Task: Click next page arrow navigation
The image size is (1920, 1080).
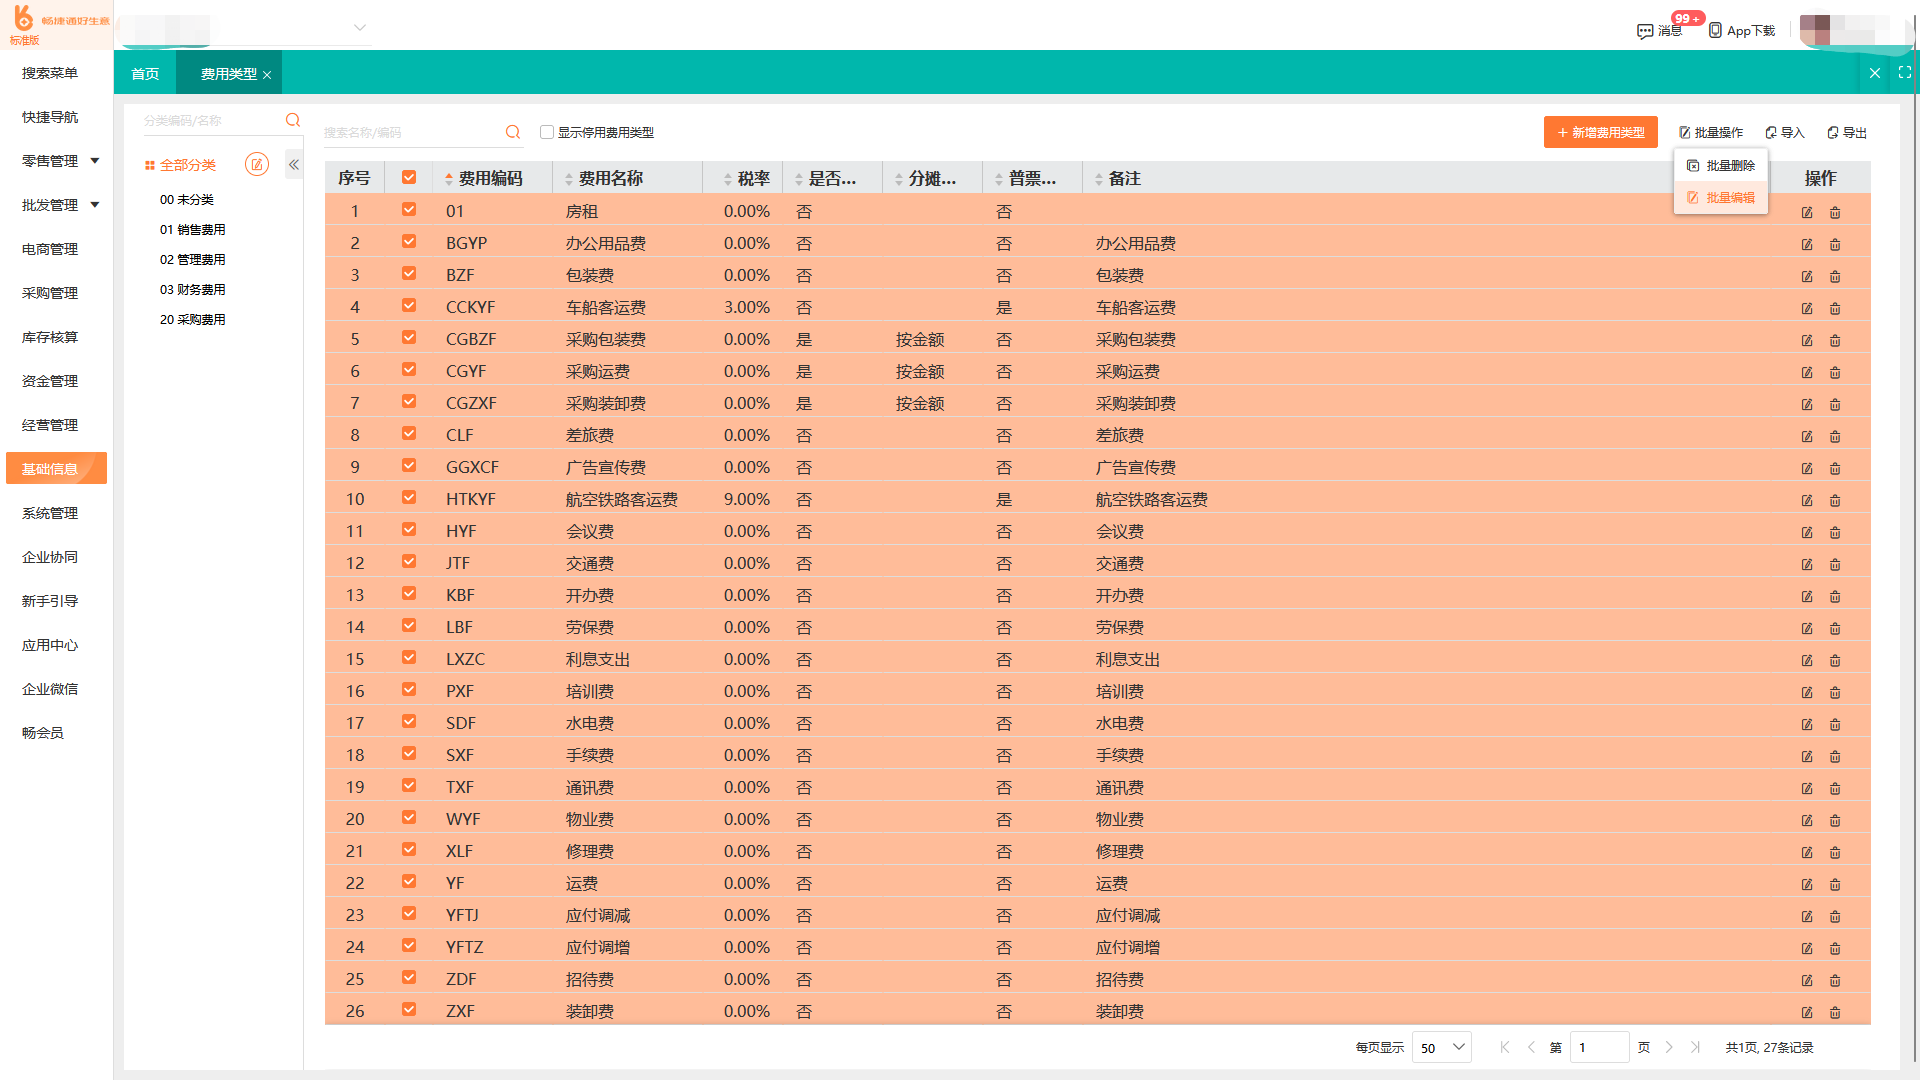Action: [1664, 1048]
